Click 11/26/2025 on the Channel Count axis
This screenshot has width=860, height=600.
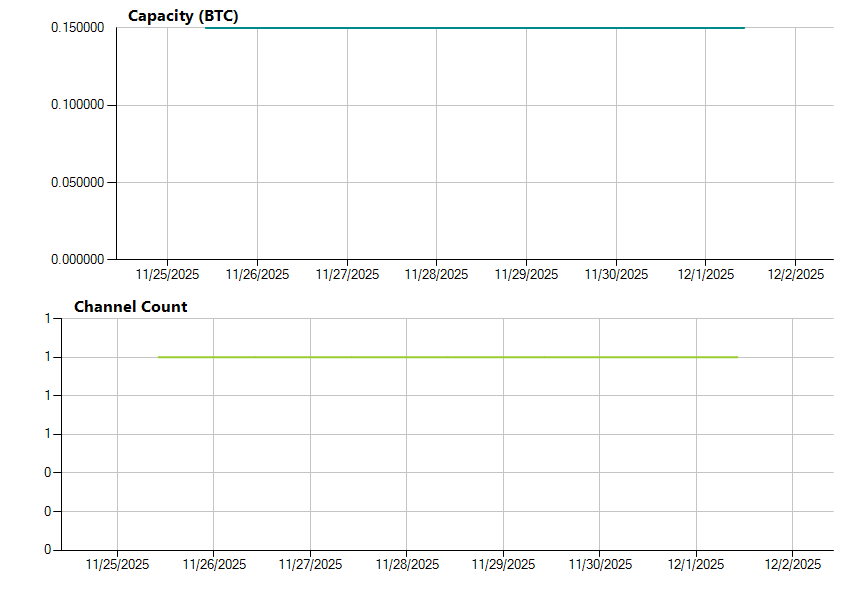tap(214, 565)
